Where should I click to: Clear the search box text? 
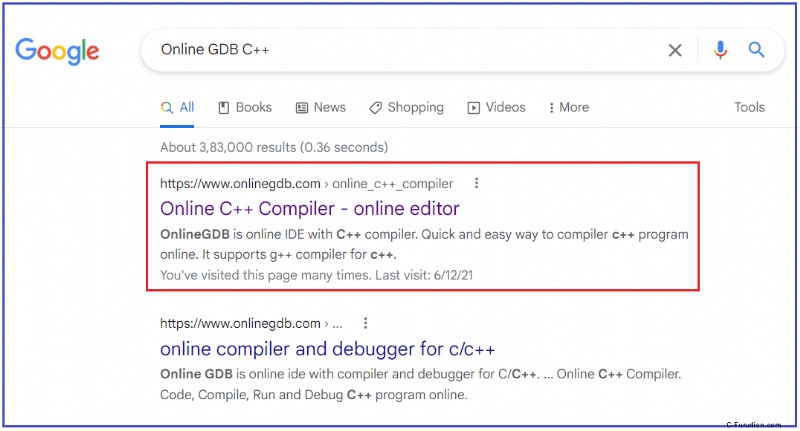[x=675, y=50]
